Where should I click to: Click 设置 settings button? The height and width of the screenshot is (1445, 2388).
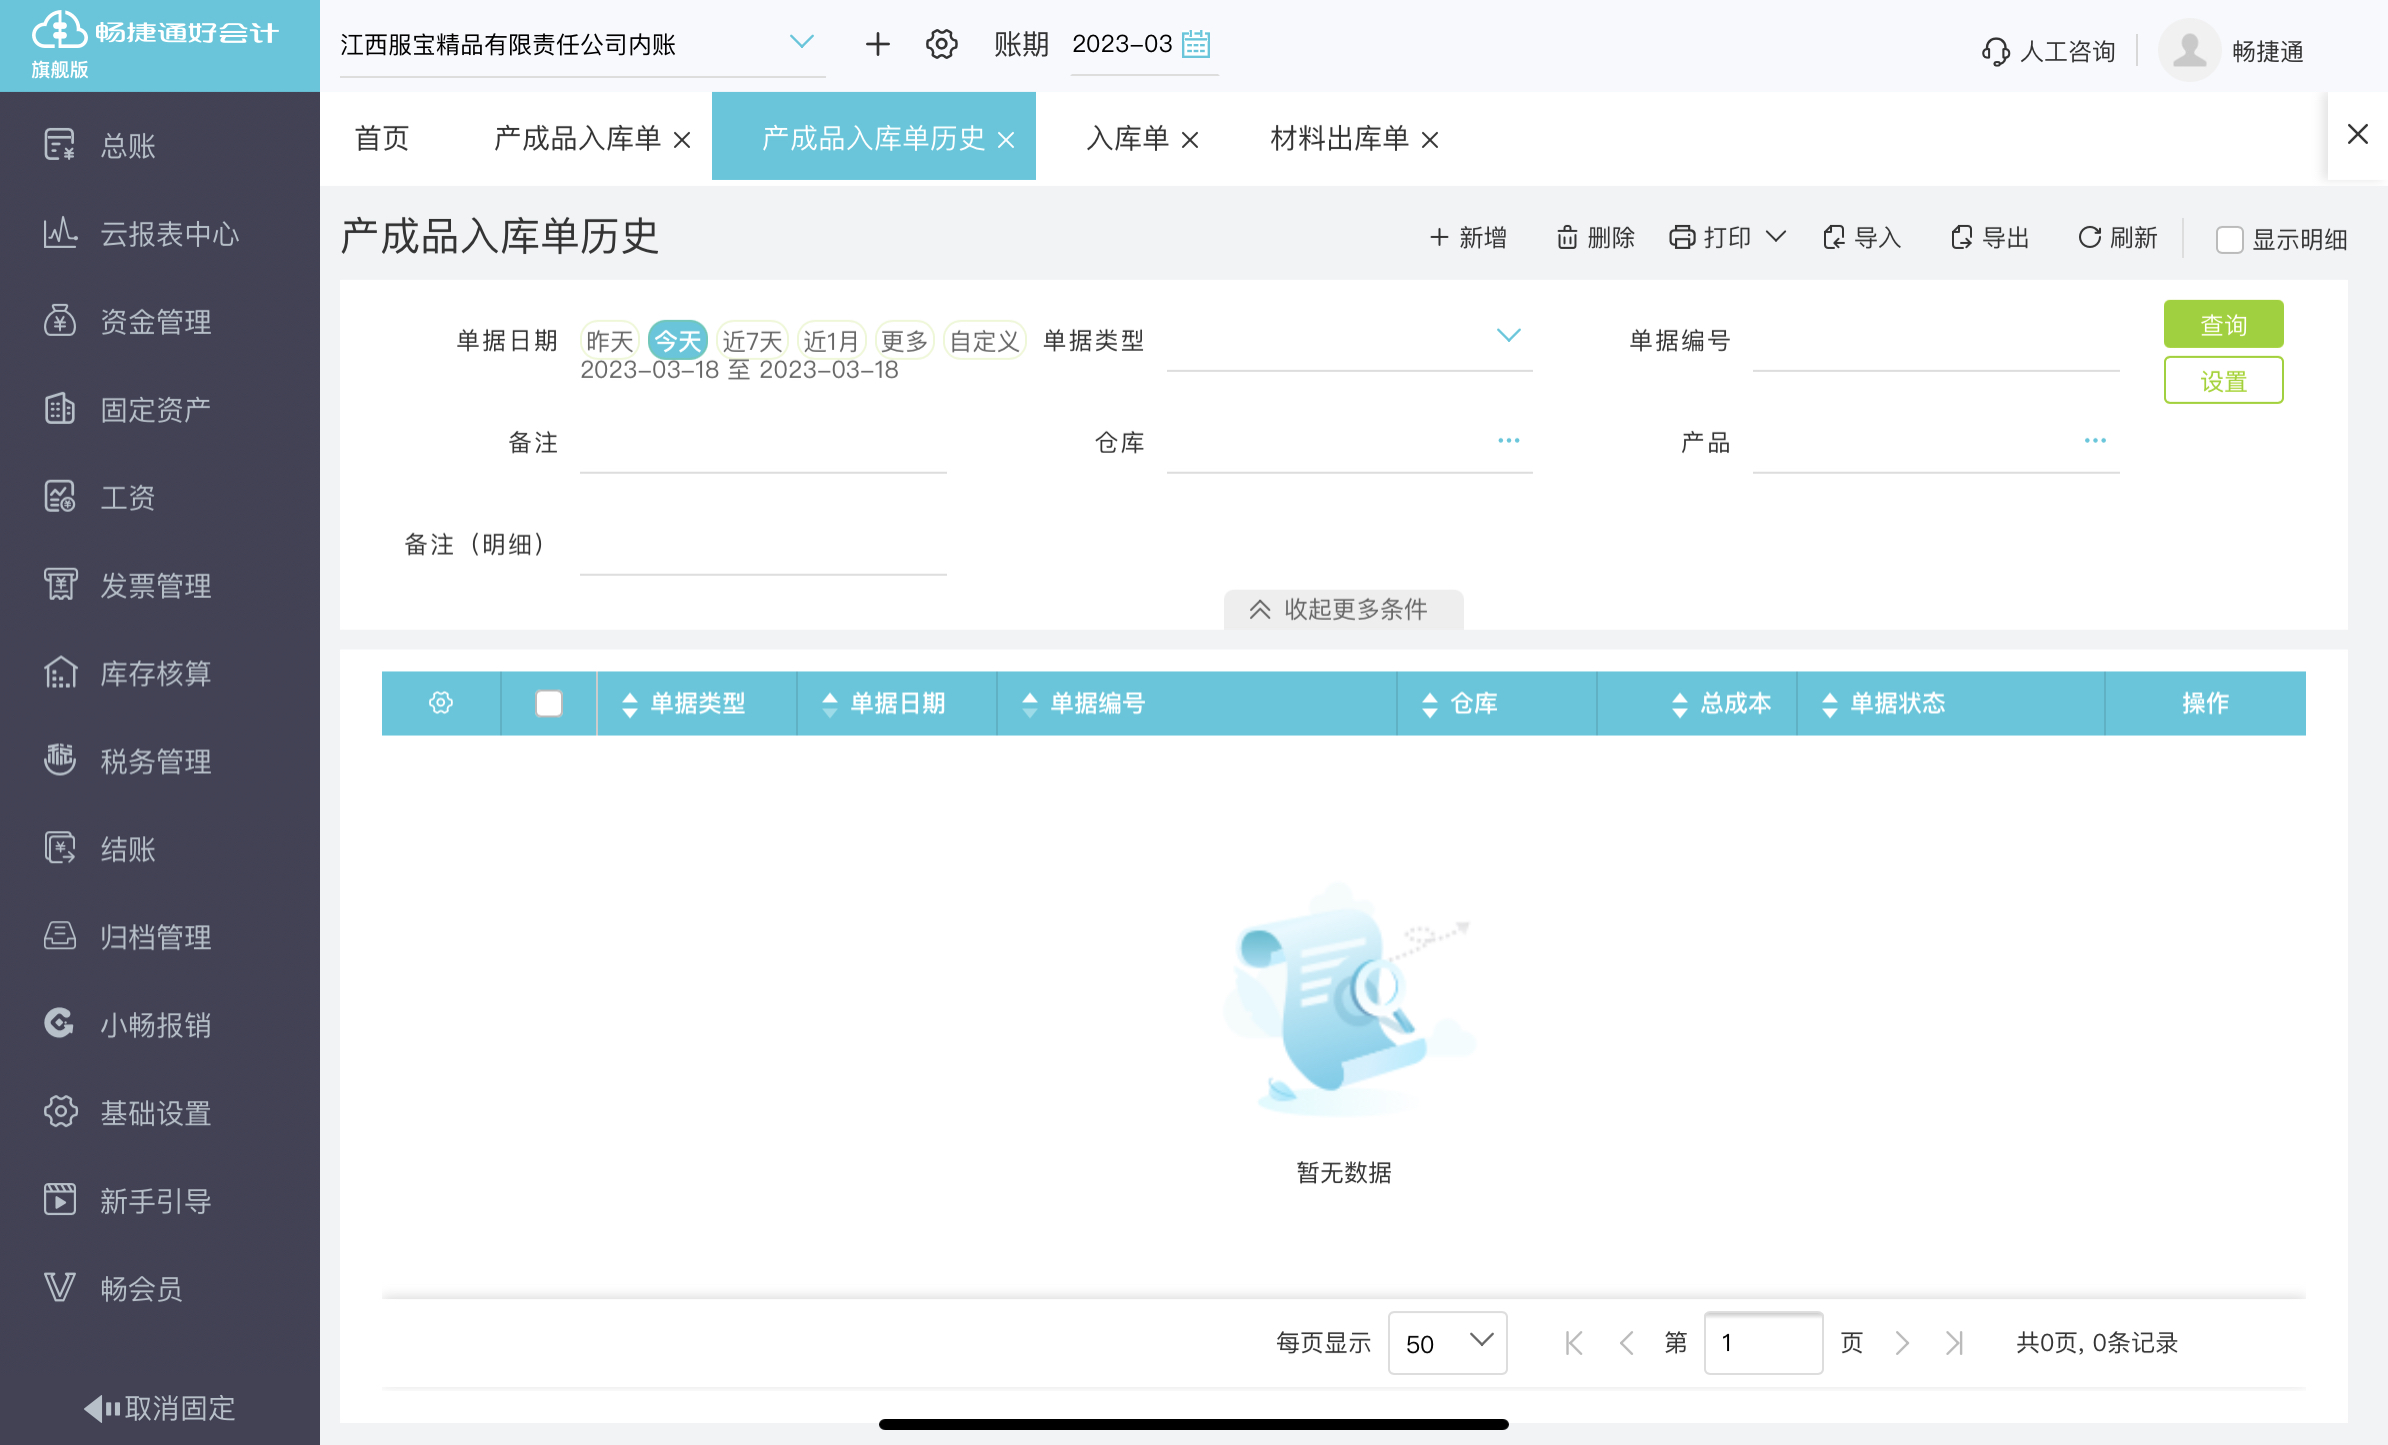click(x=2223, y=379)
